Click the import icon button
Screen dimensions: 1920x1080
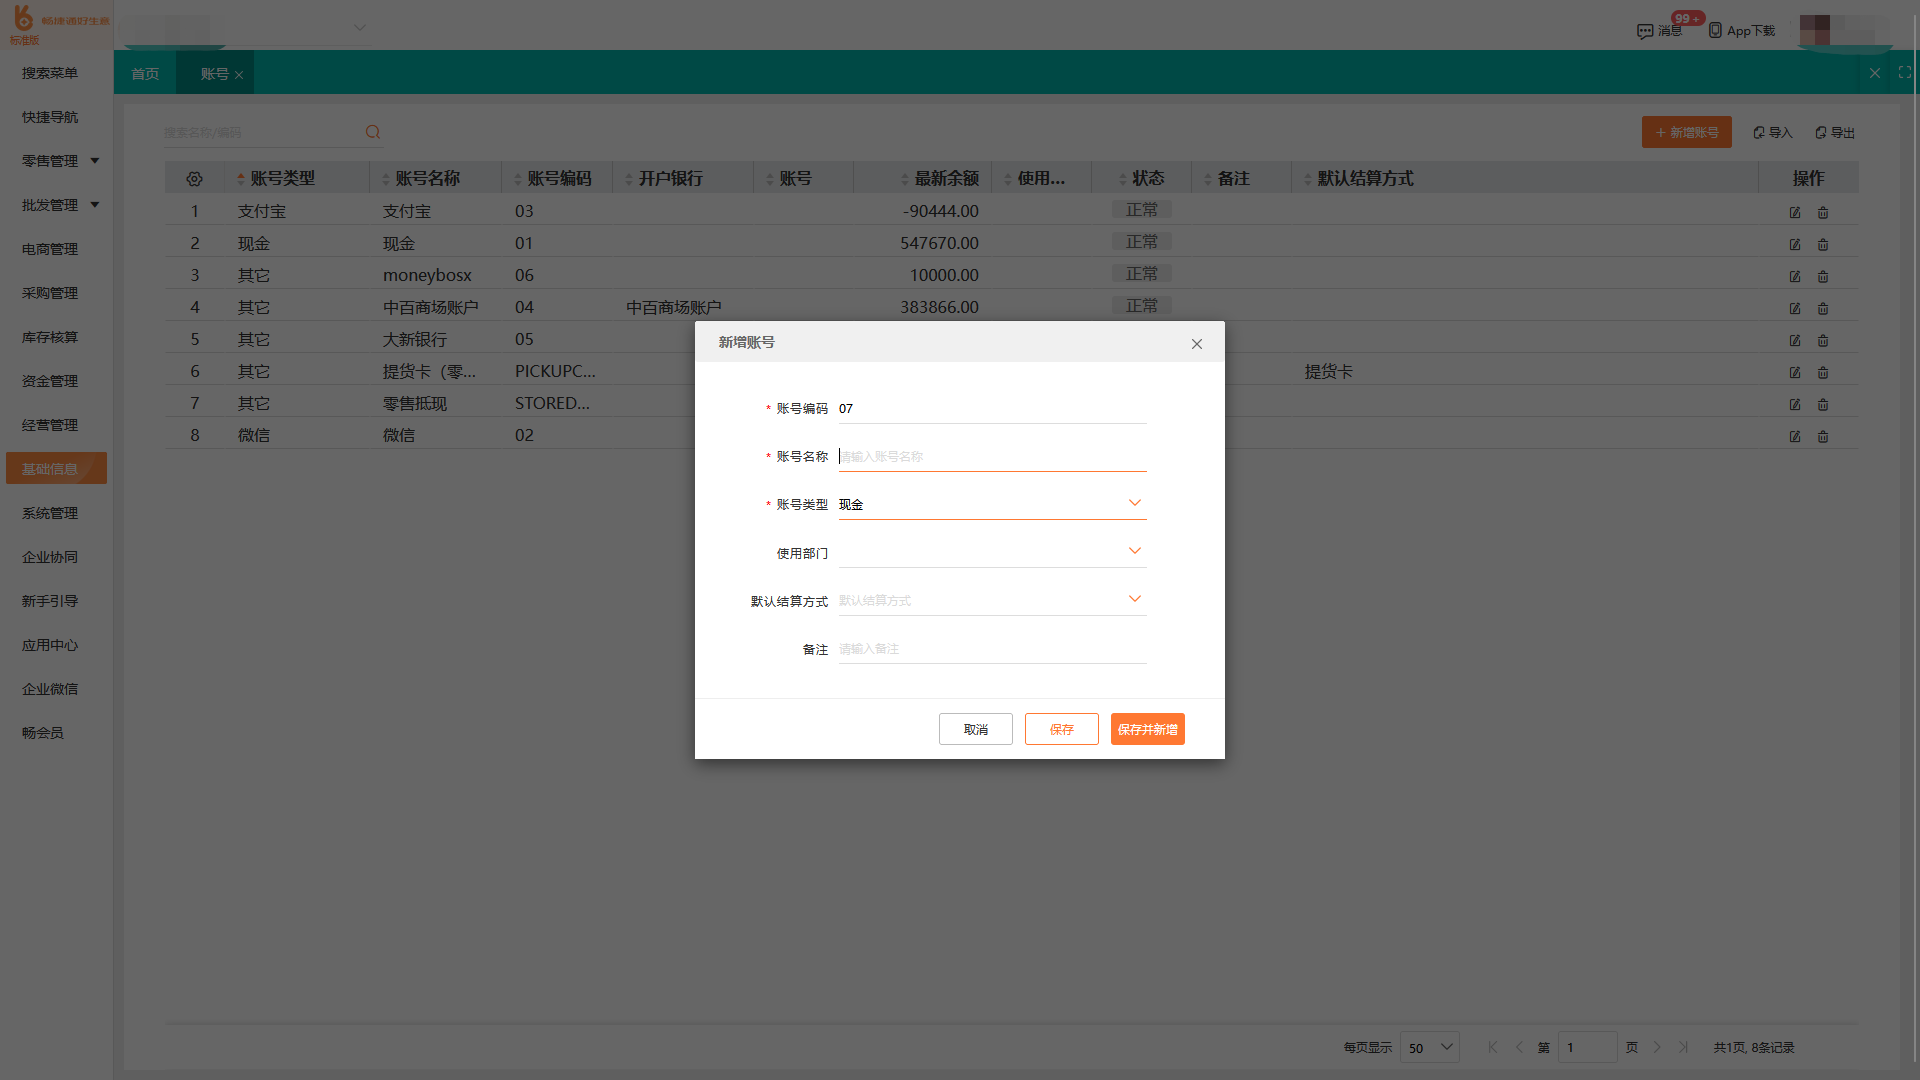[x=1771, y=132]
